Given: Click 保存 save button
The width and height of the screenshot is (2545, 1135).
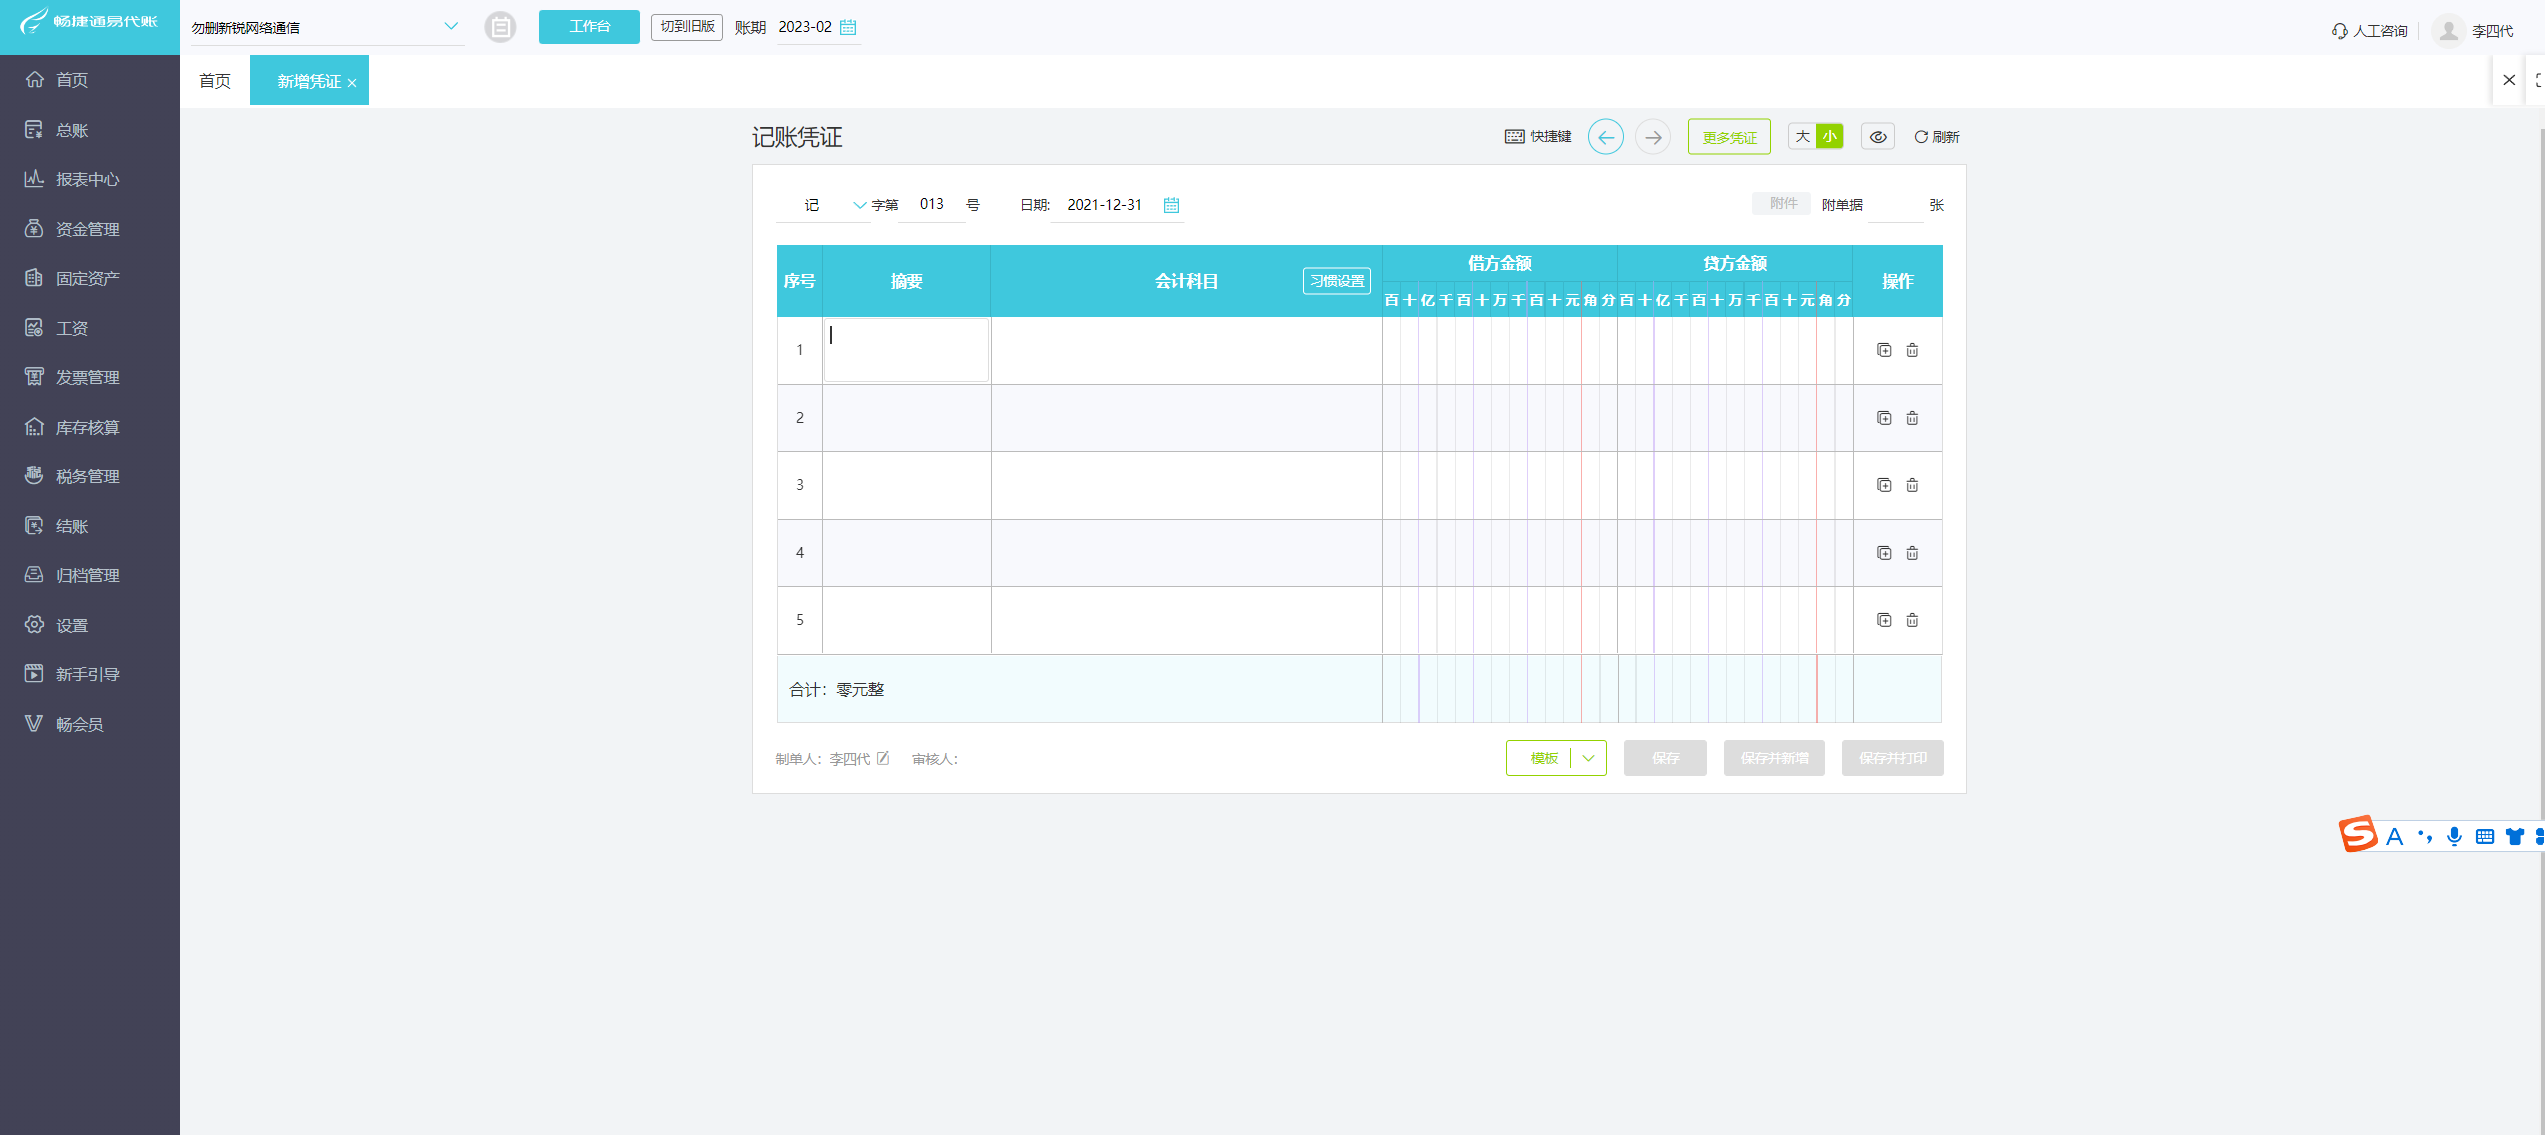Looking at the screenshot, I should click(1665, 758).
